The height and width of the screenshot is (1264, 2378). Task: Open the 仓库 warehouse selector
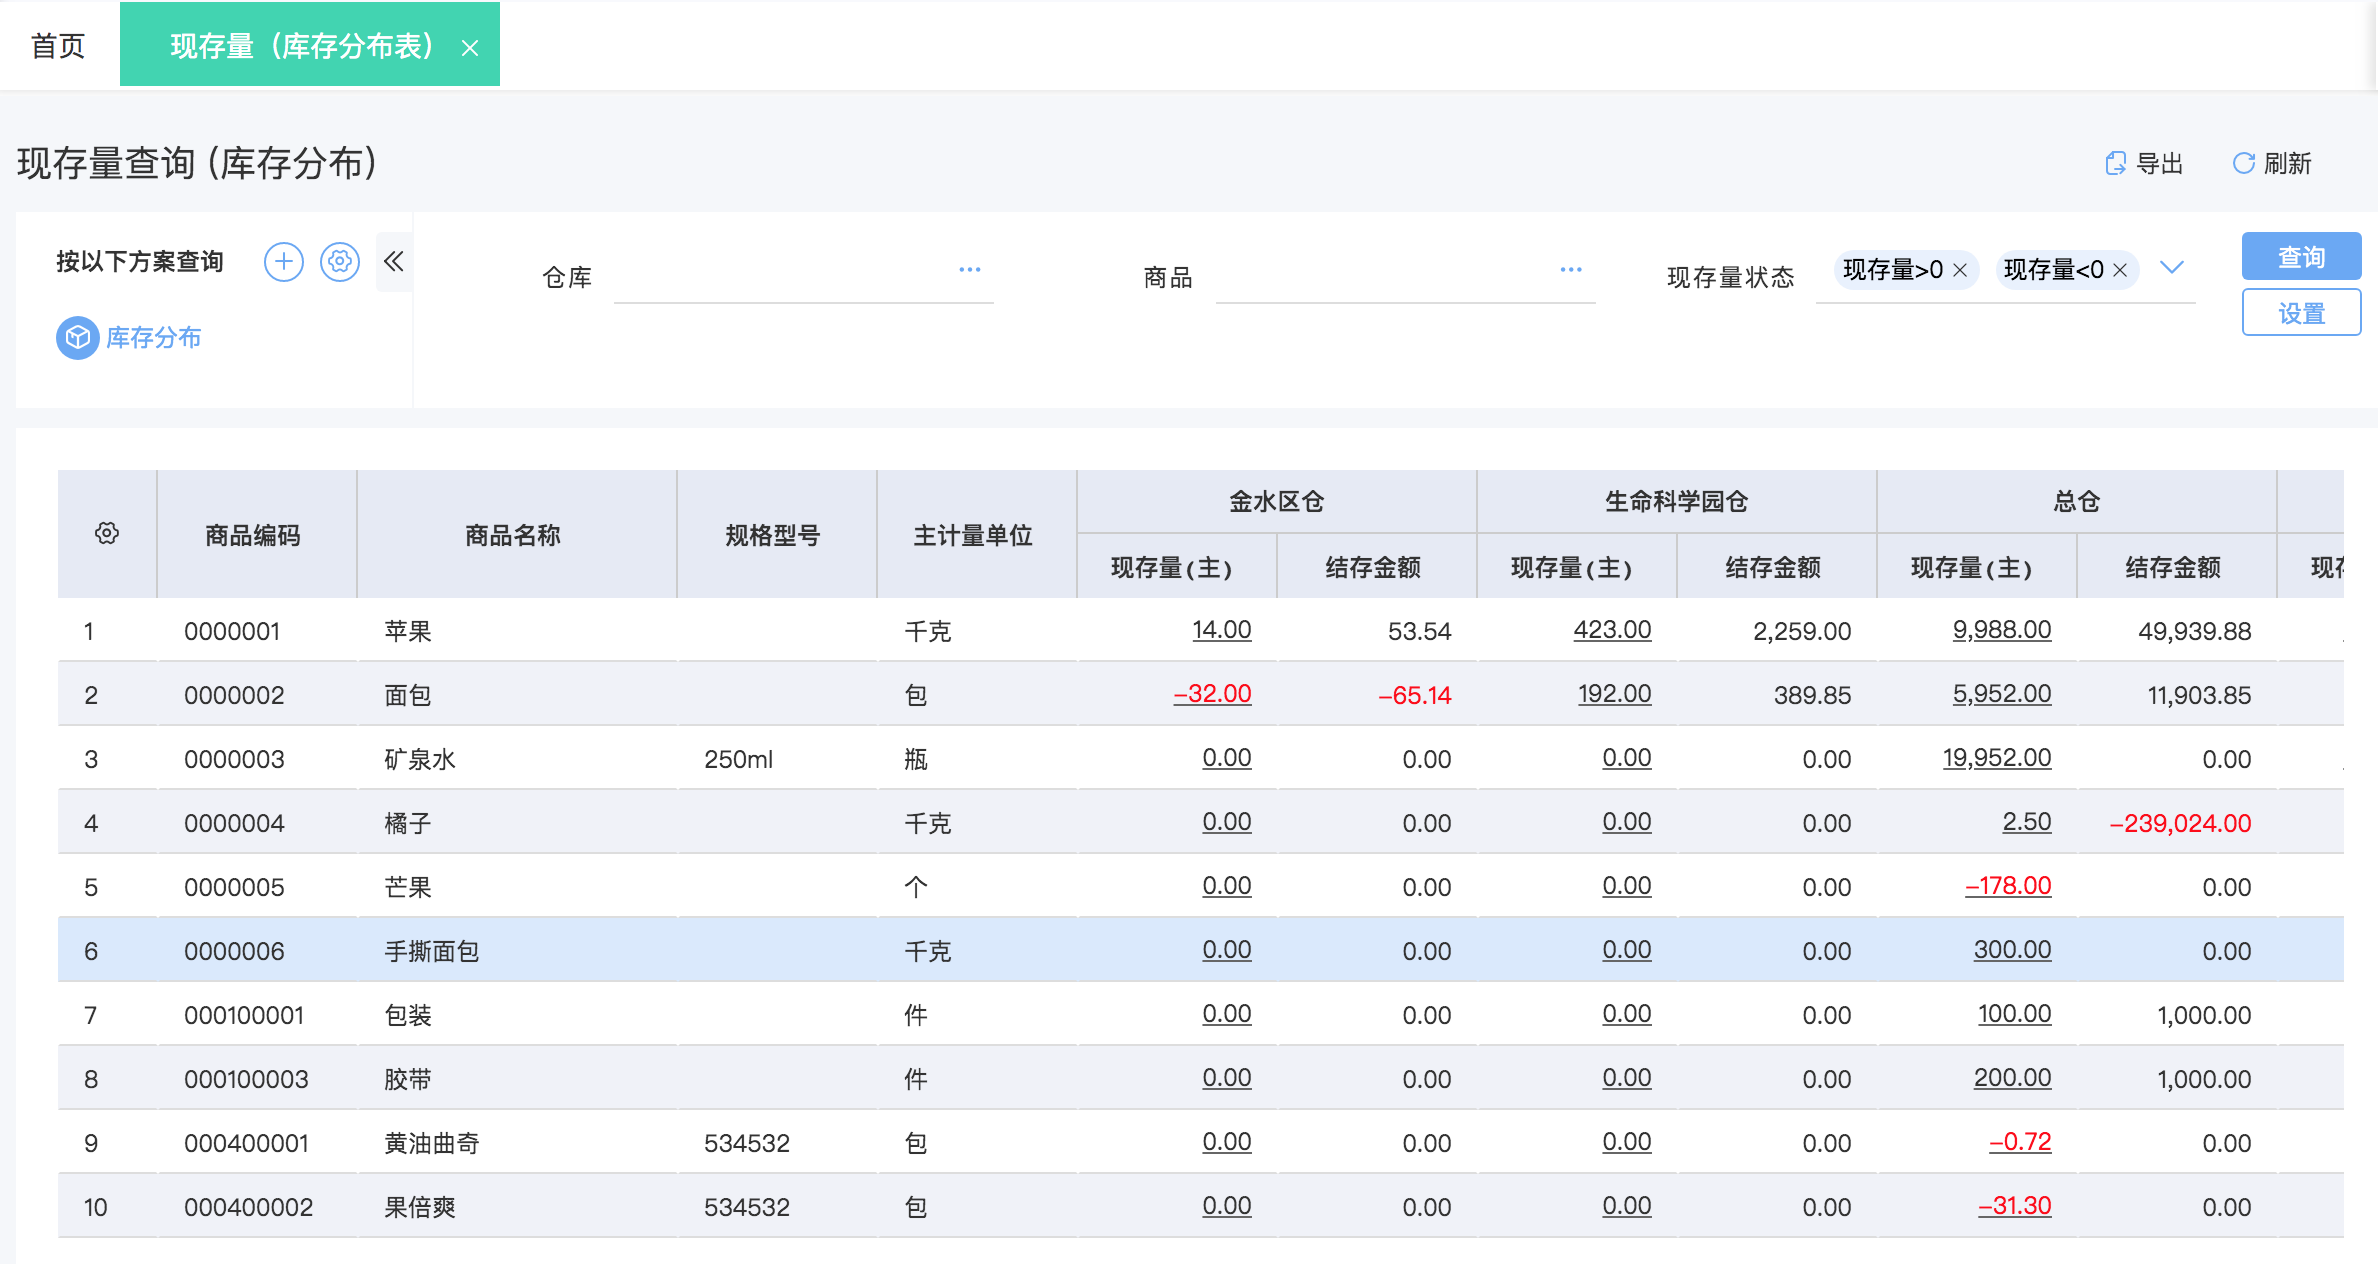972,270
